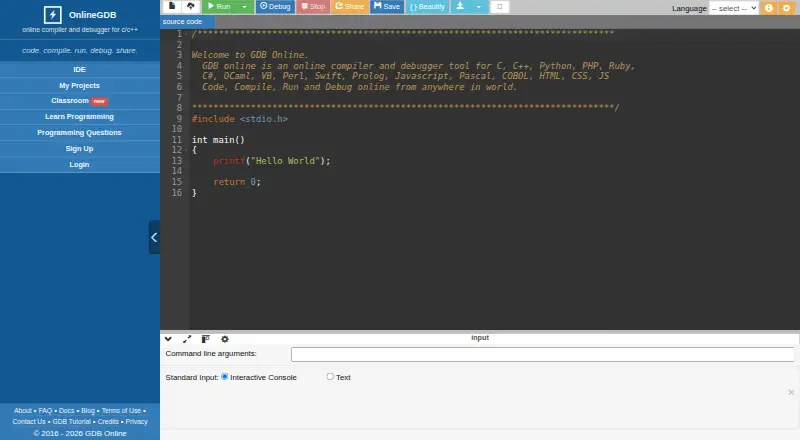Open the About footer link

[23, 410]
